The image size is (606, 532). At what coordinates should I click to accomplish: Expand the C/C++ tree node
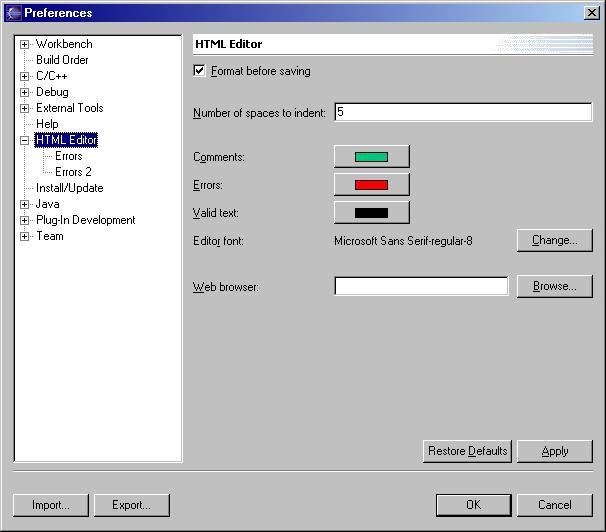click(x=25, y=76)
